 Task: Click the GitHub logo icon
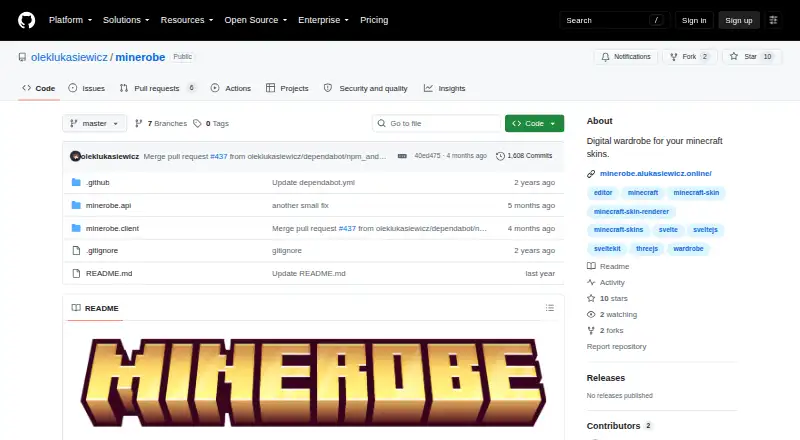coord(27,20)
